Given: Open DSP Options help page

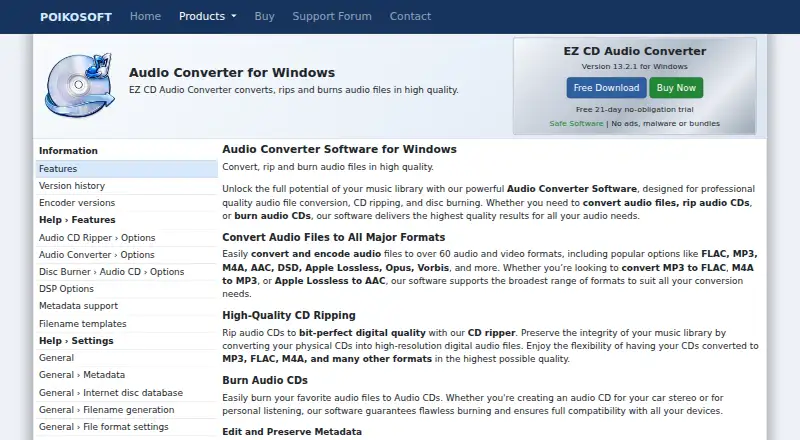Looking at the screenshot, I should (x=127, y=289).
